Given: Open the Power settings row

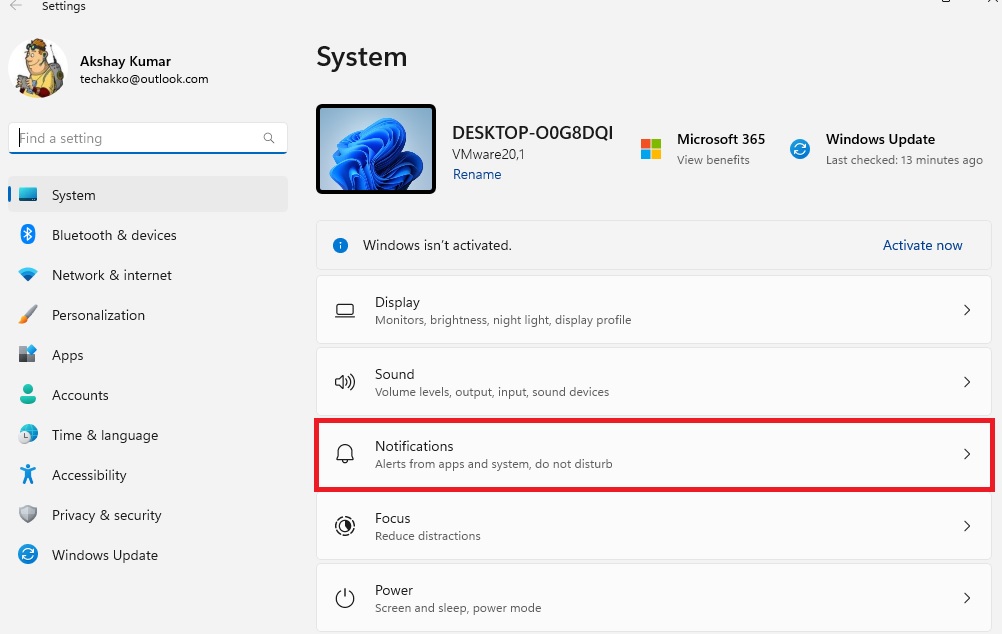Looking at the screenshot, I should [654, 598].
